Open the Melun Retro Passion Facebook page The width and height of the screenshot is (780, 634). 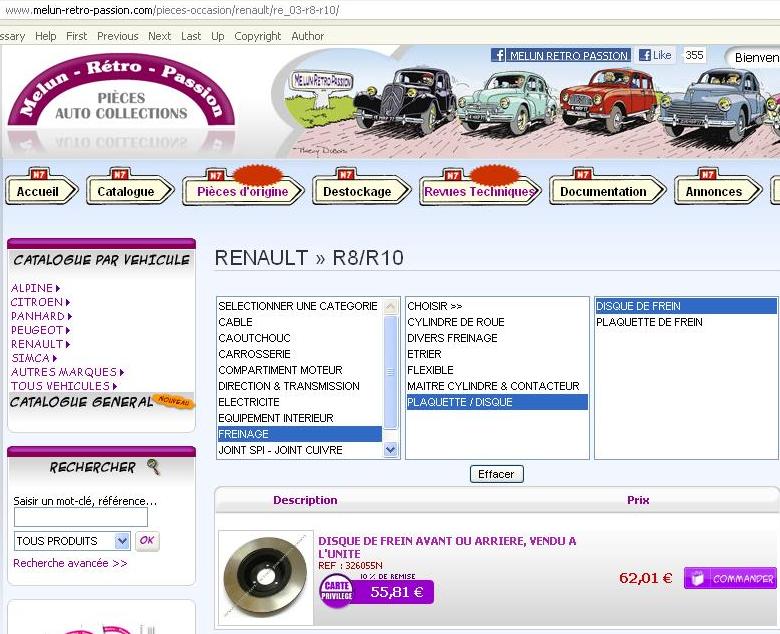(x=561, y=56)
